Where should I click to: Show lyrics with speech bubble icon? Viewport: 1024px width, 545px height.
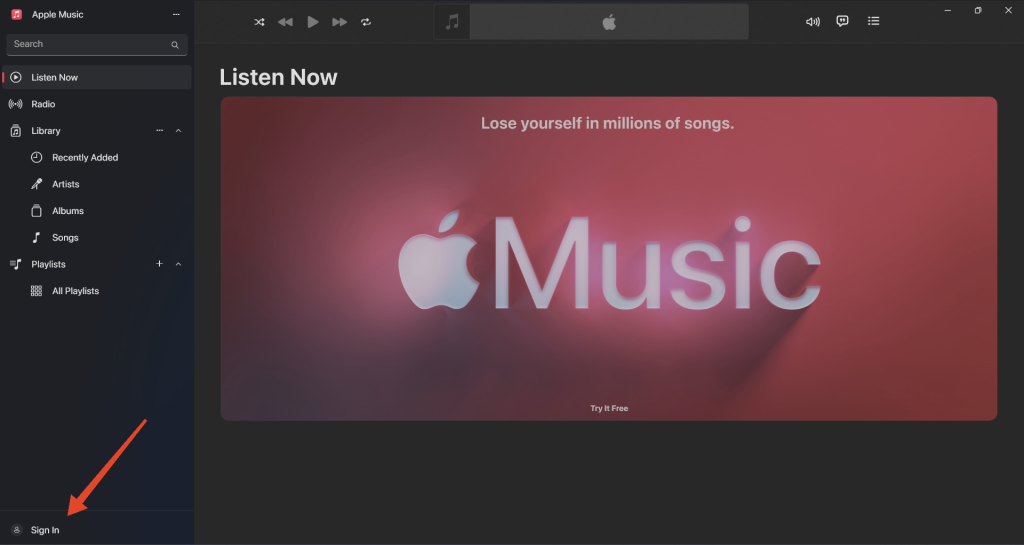[x=842, y=22]
